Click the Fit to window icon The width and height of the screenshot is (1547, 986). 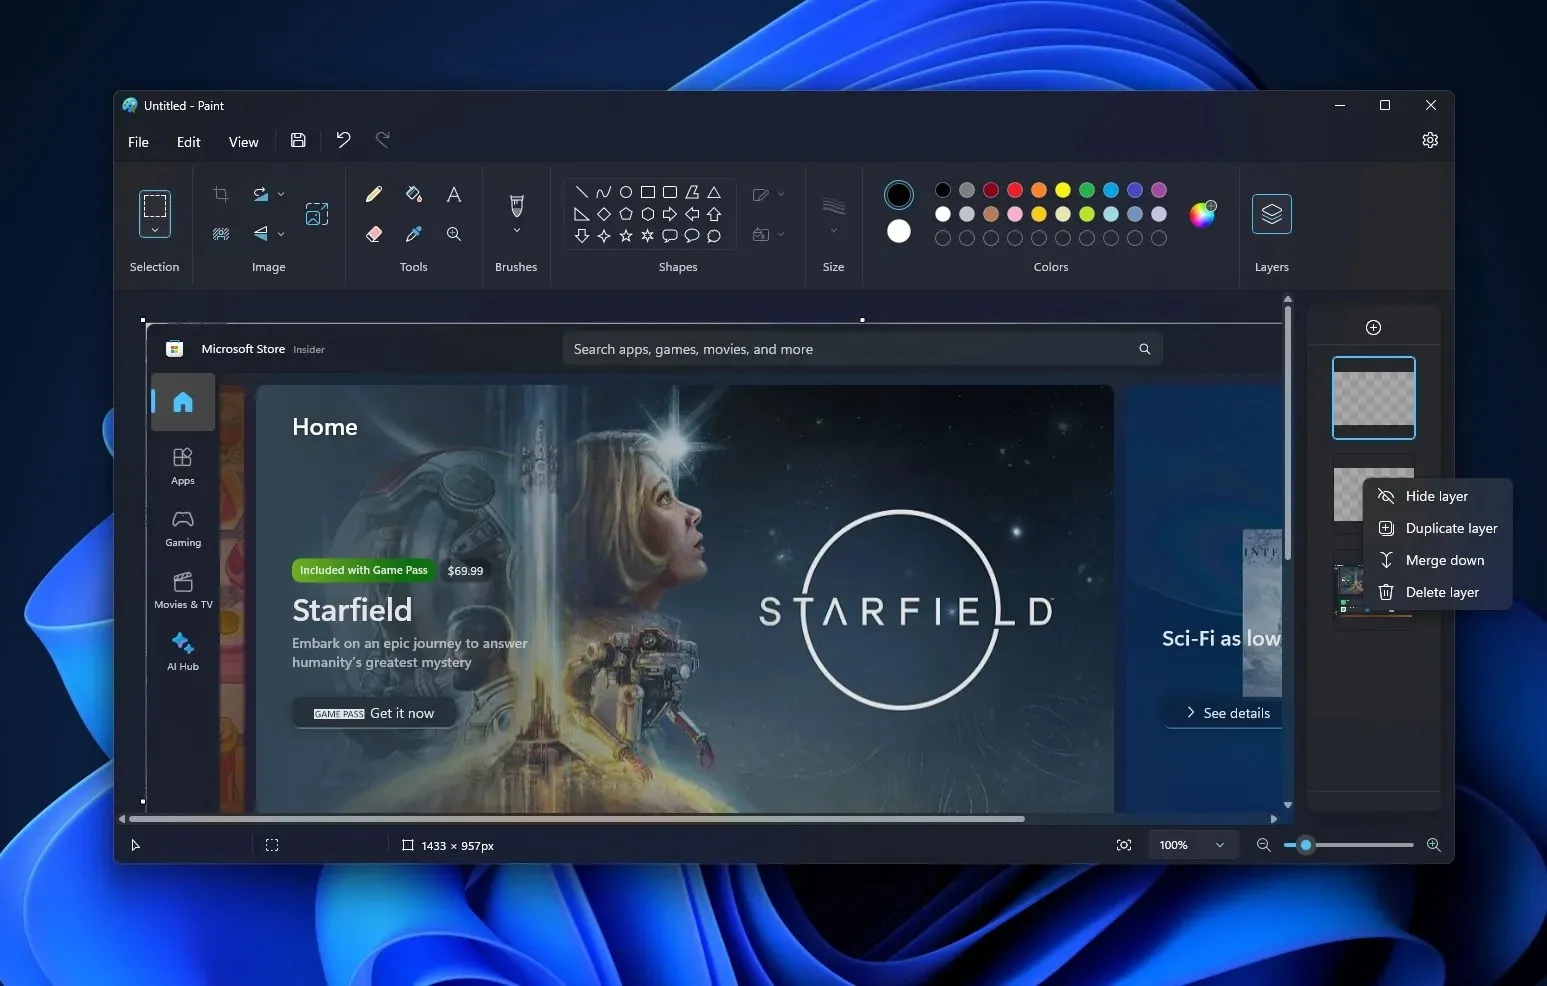[x=1124, y=845]
